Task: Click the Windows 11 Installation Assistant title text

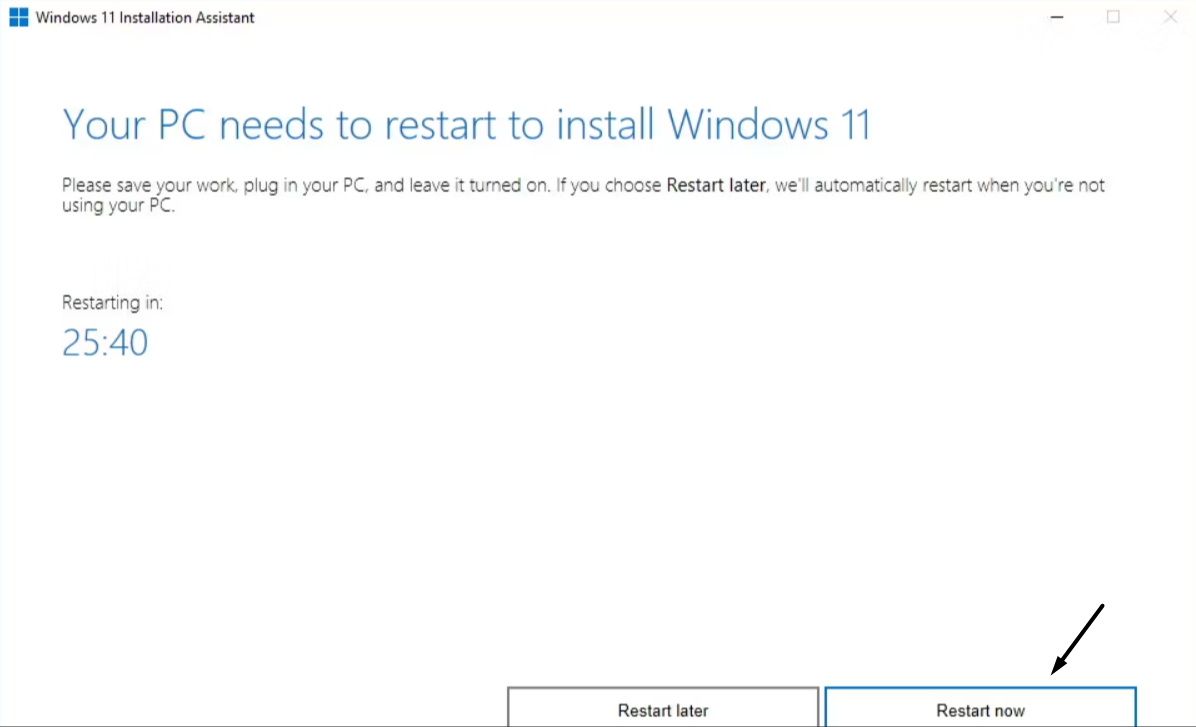Action: 143,17
